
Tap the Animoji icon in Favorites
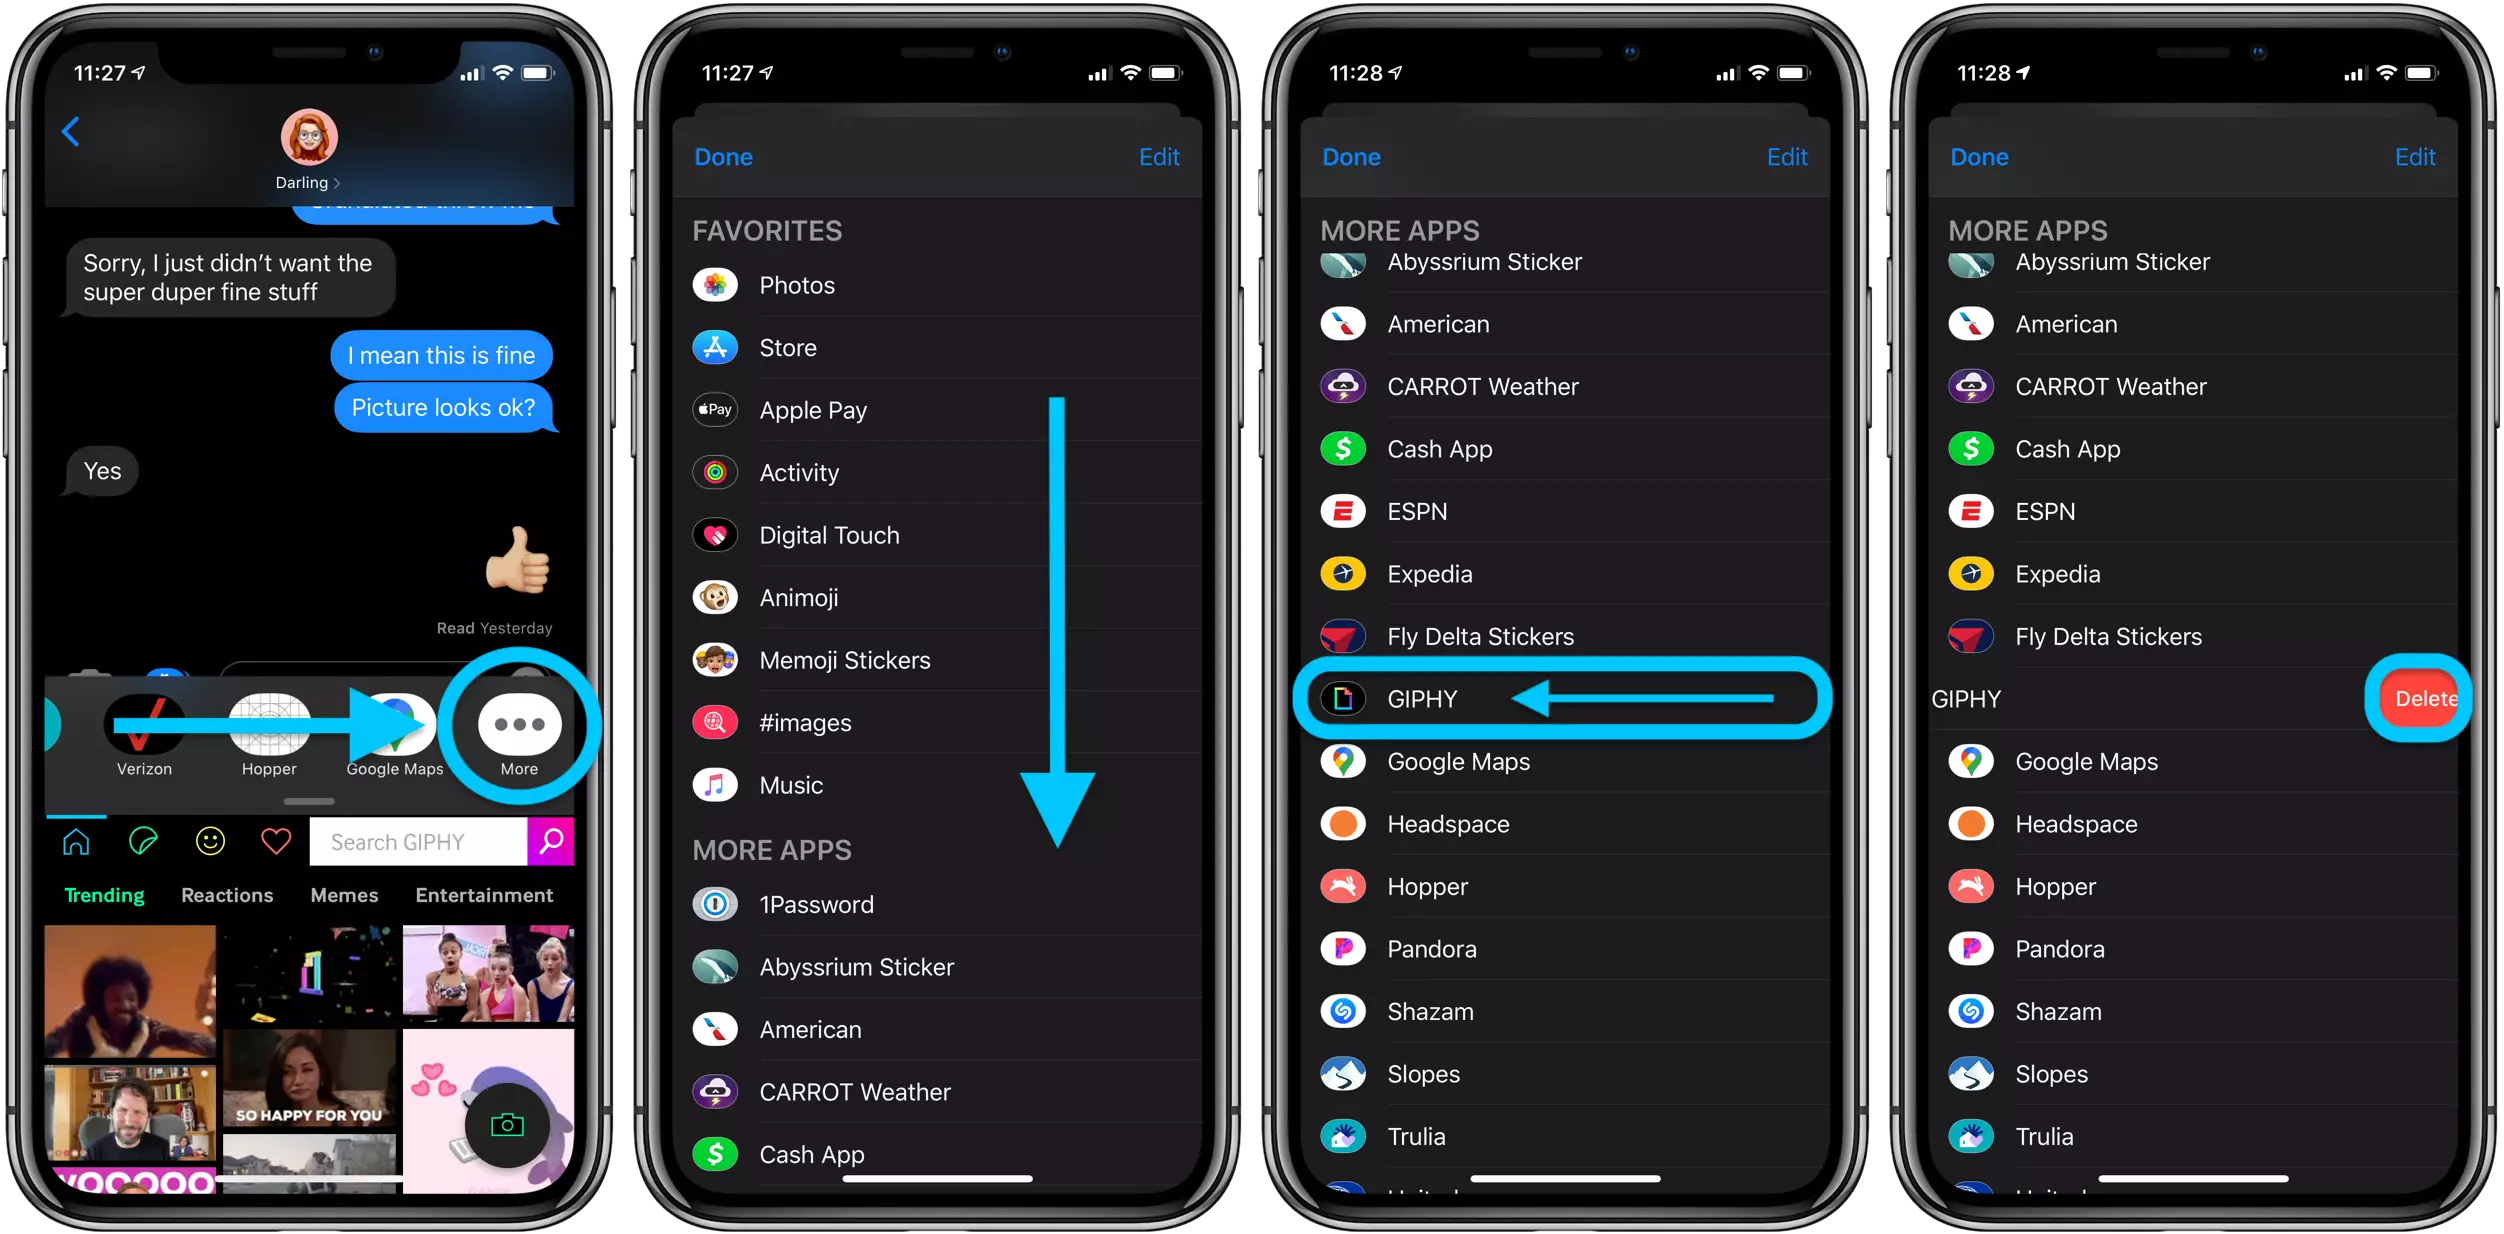point(715,597)
